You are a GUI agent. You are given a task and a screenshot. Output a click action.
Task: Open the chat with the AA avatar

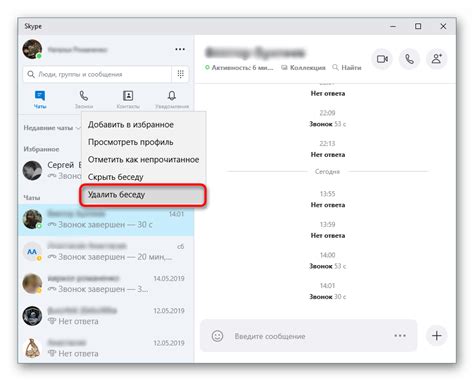pyautogui.click(x=106, y=252)
